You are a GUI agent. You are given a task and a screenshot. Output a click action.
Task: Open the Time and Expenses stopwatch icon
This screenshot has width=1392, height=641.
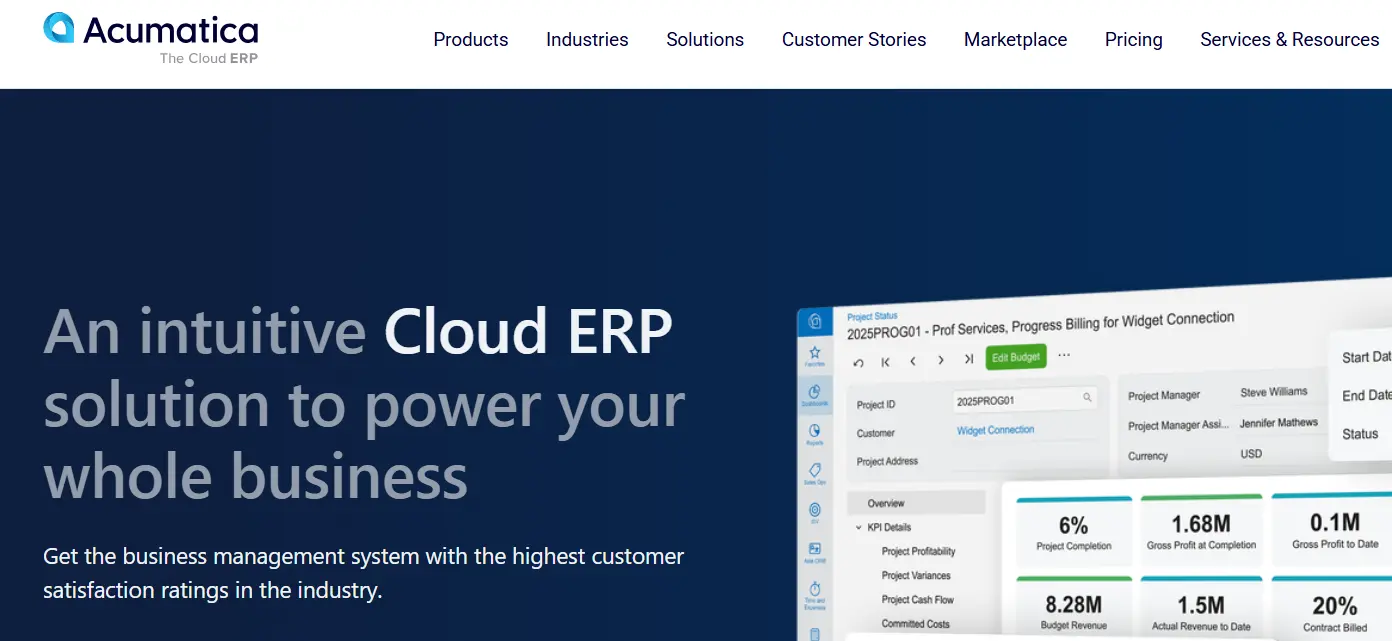[x=814, y=590]
